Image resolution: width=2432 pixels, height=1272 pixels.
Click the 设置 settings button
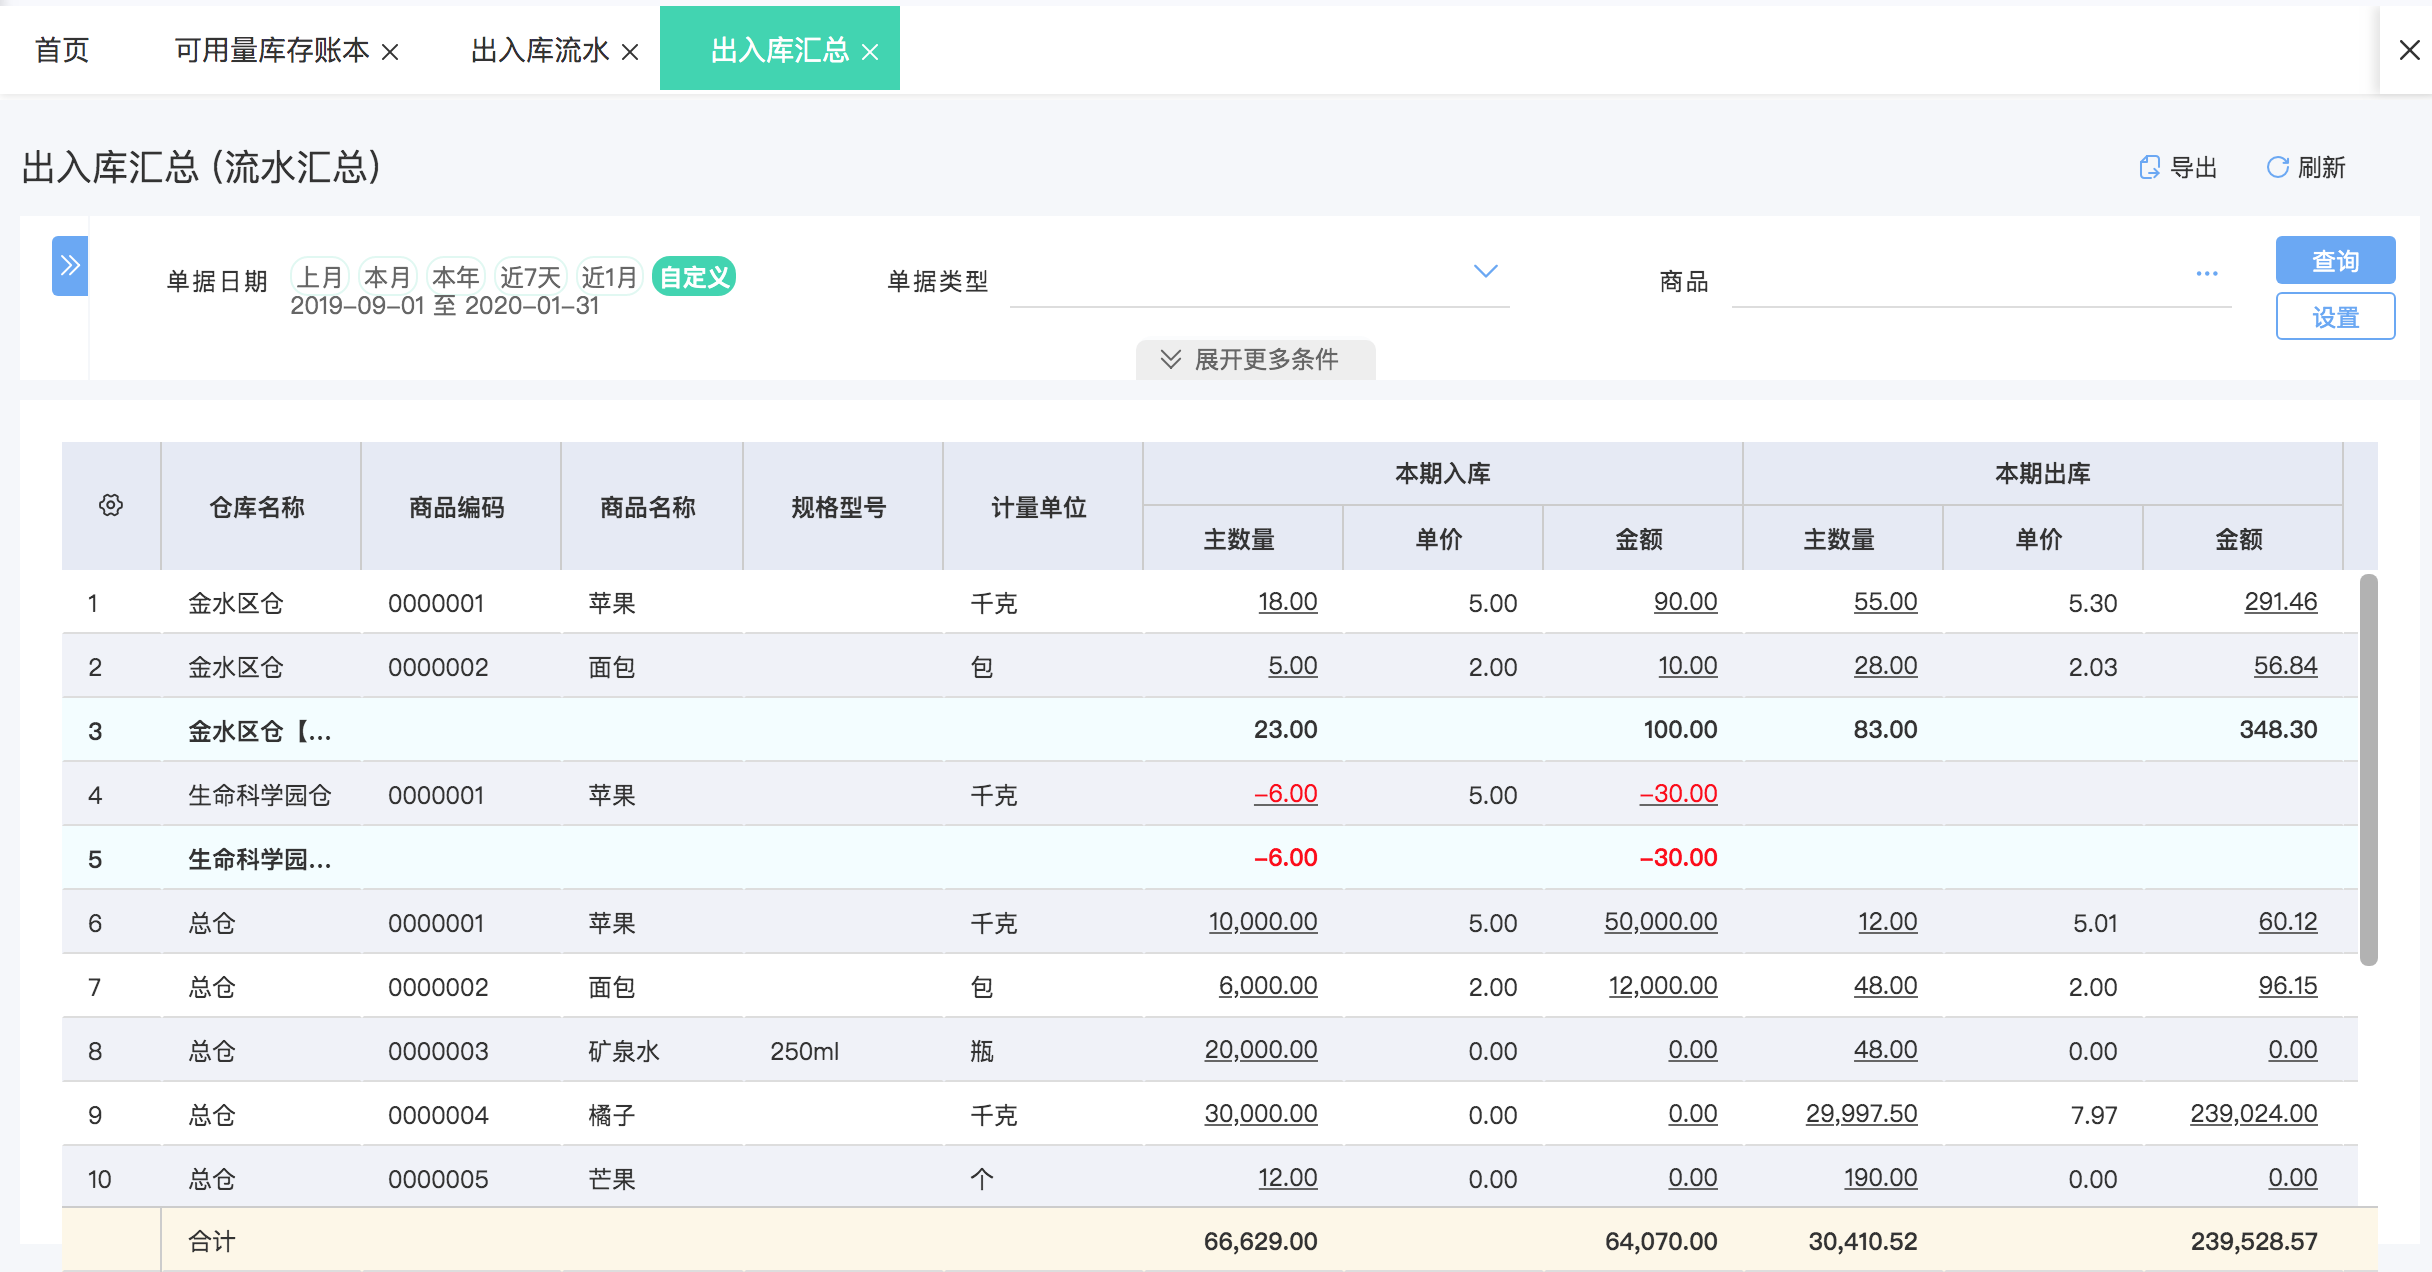click(2335, 314)
